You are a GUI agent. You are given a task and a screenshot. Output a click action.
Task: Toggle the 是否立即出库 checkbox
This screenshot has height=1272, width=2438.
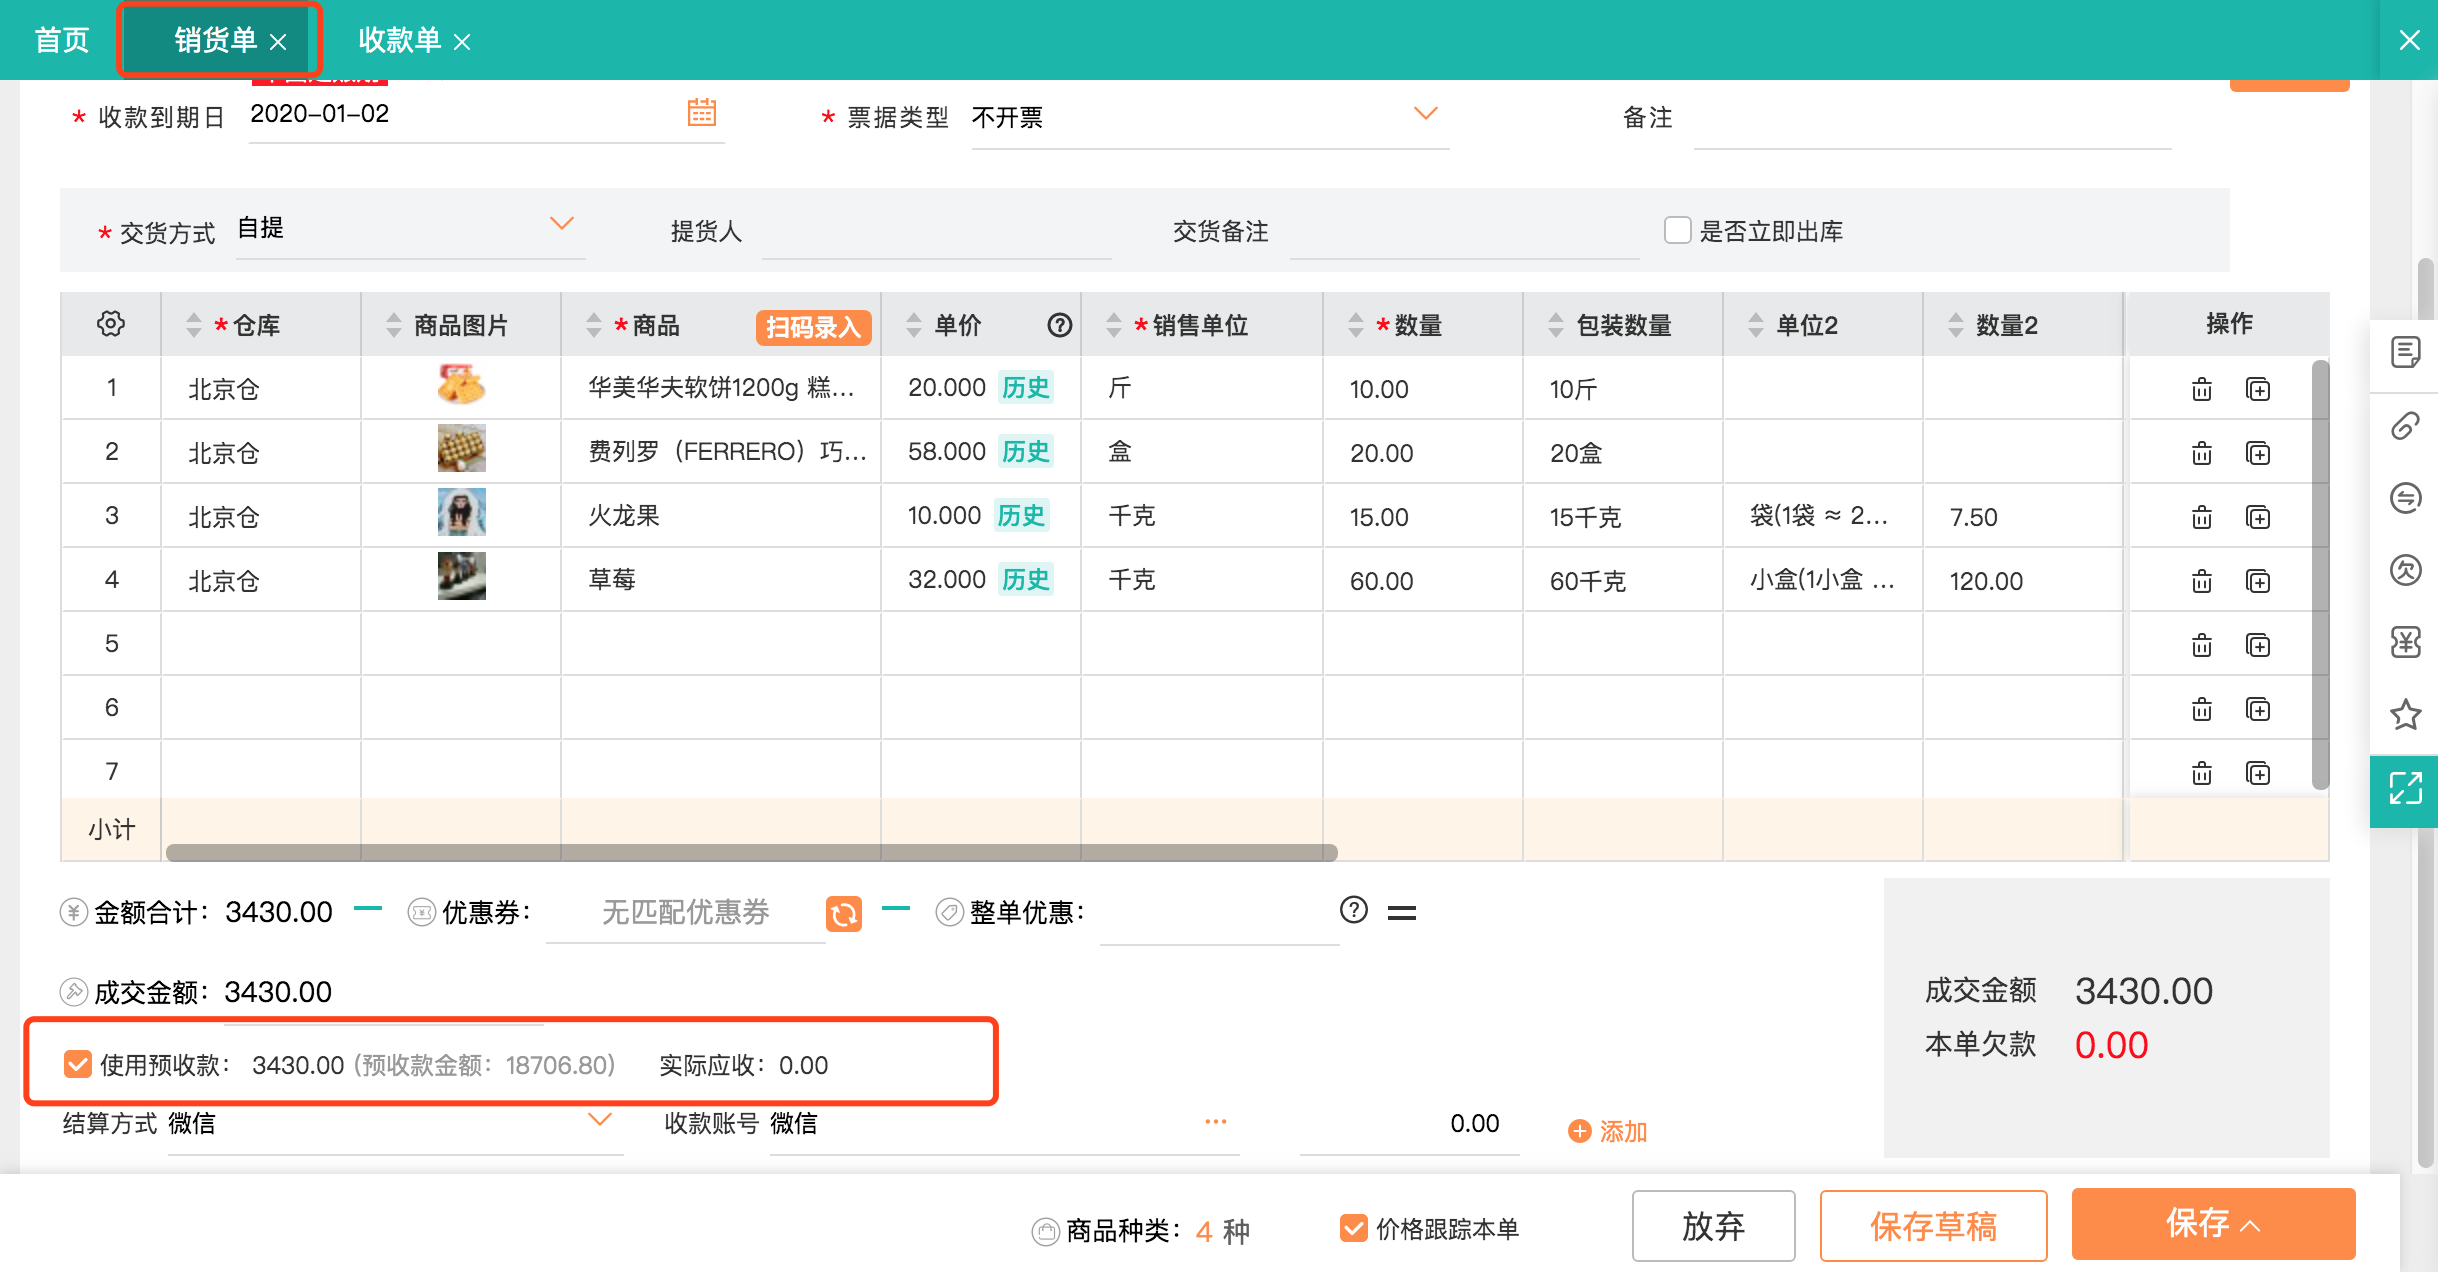pyautogui.click(x=1674, y=229)
